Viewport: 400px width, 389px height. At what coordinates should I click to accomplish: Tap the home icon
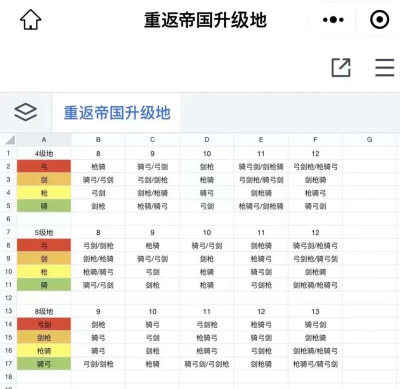[x=31, y=20]
